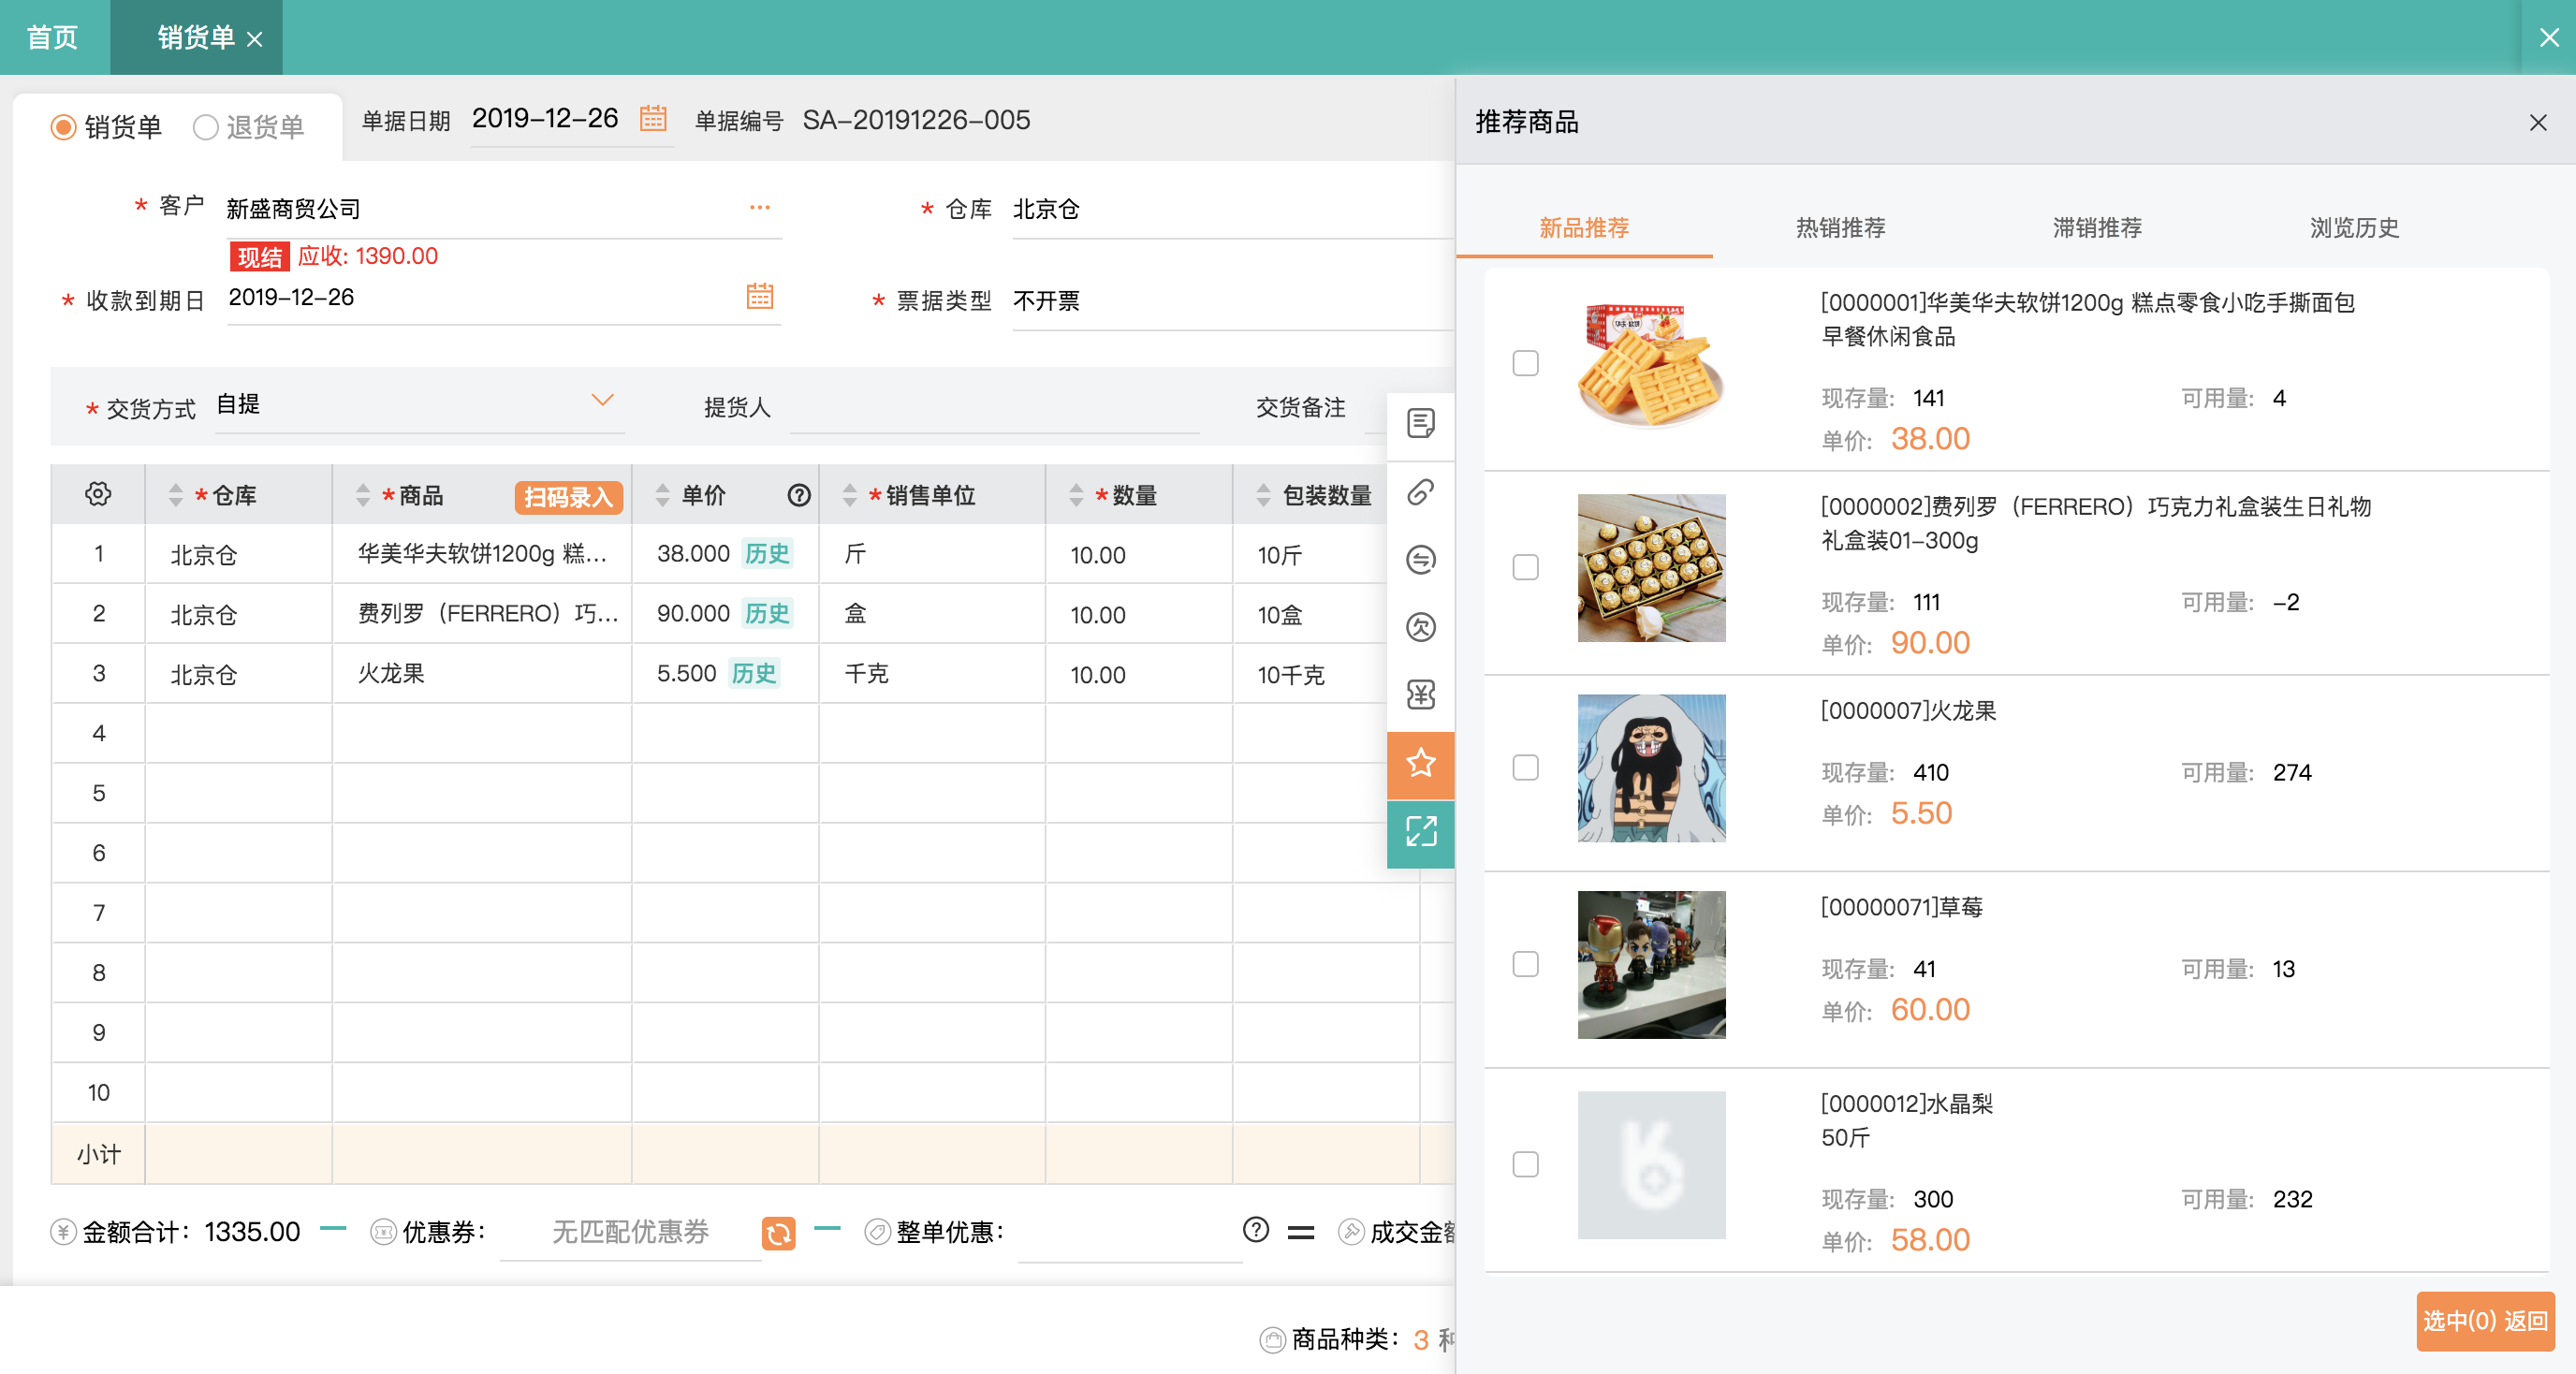Screen dimensions: 2576x1374
Task: Select the star/favorite icon button
Action: tap(1425, 763)
